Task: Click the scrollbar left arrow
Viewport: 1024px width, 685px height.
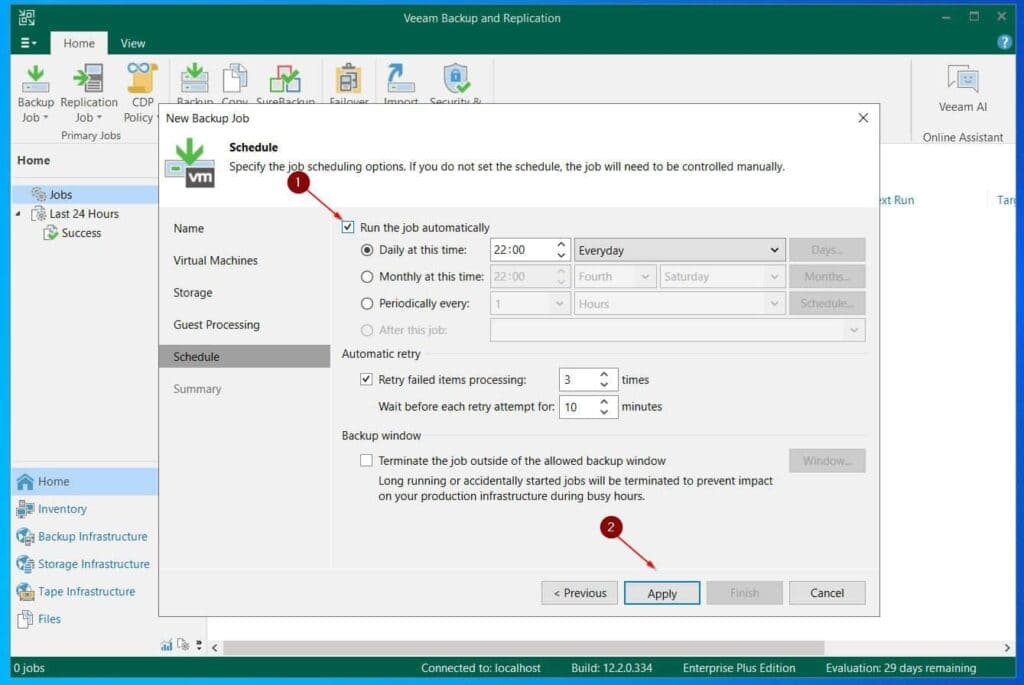Action: (x=215, y=647)
